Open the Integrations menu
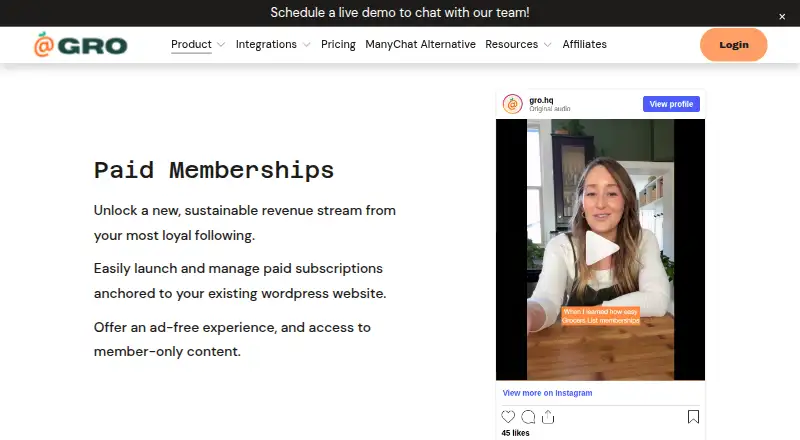 [x=266, y=44]
